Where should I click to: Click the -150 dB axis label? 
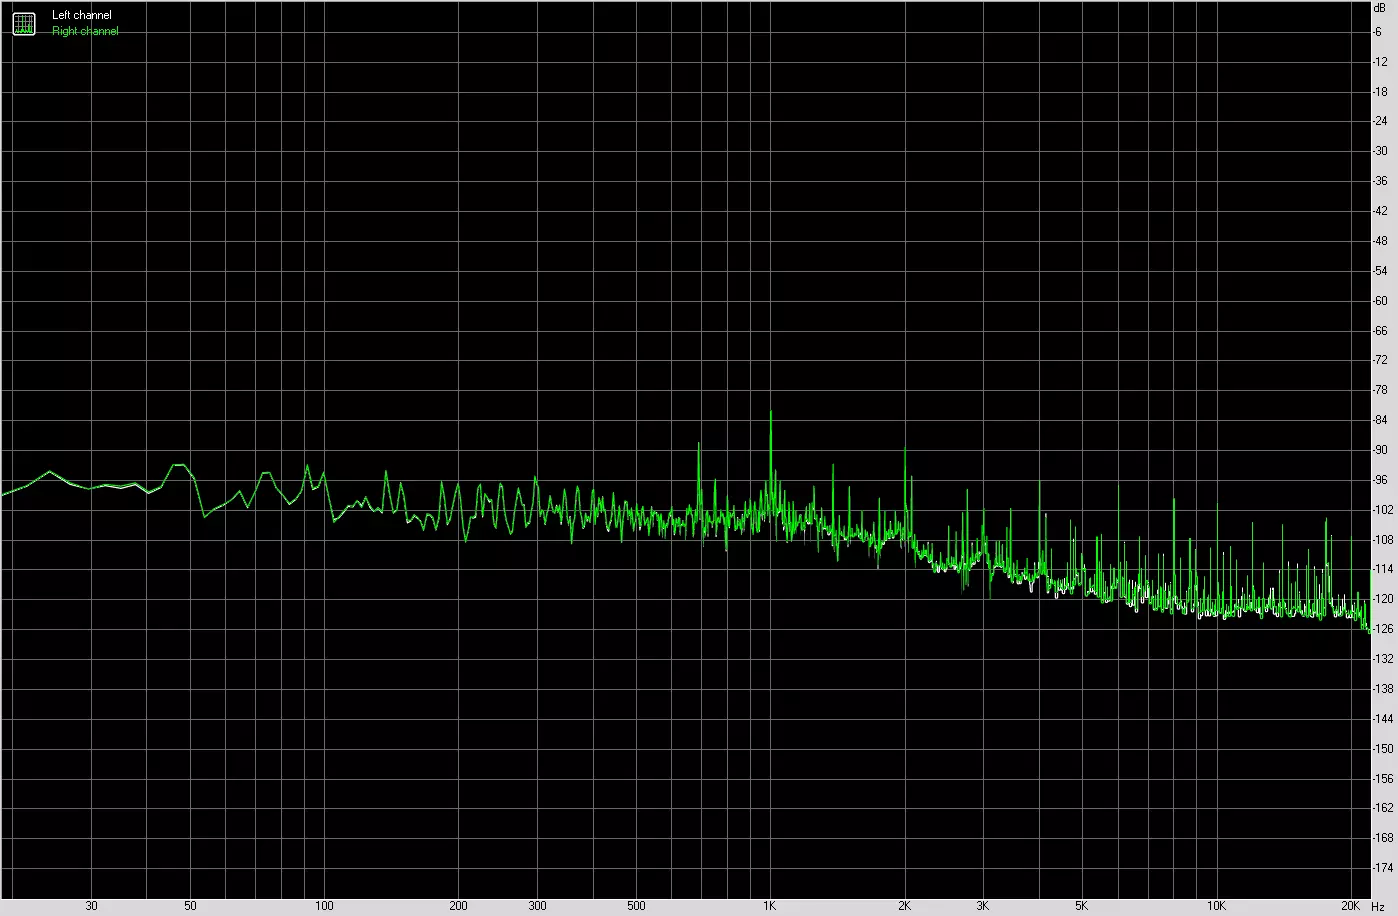[x=1382, y=748]
